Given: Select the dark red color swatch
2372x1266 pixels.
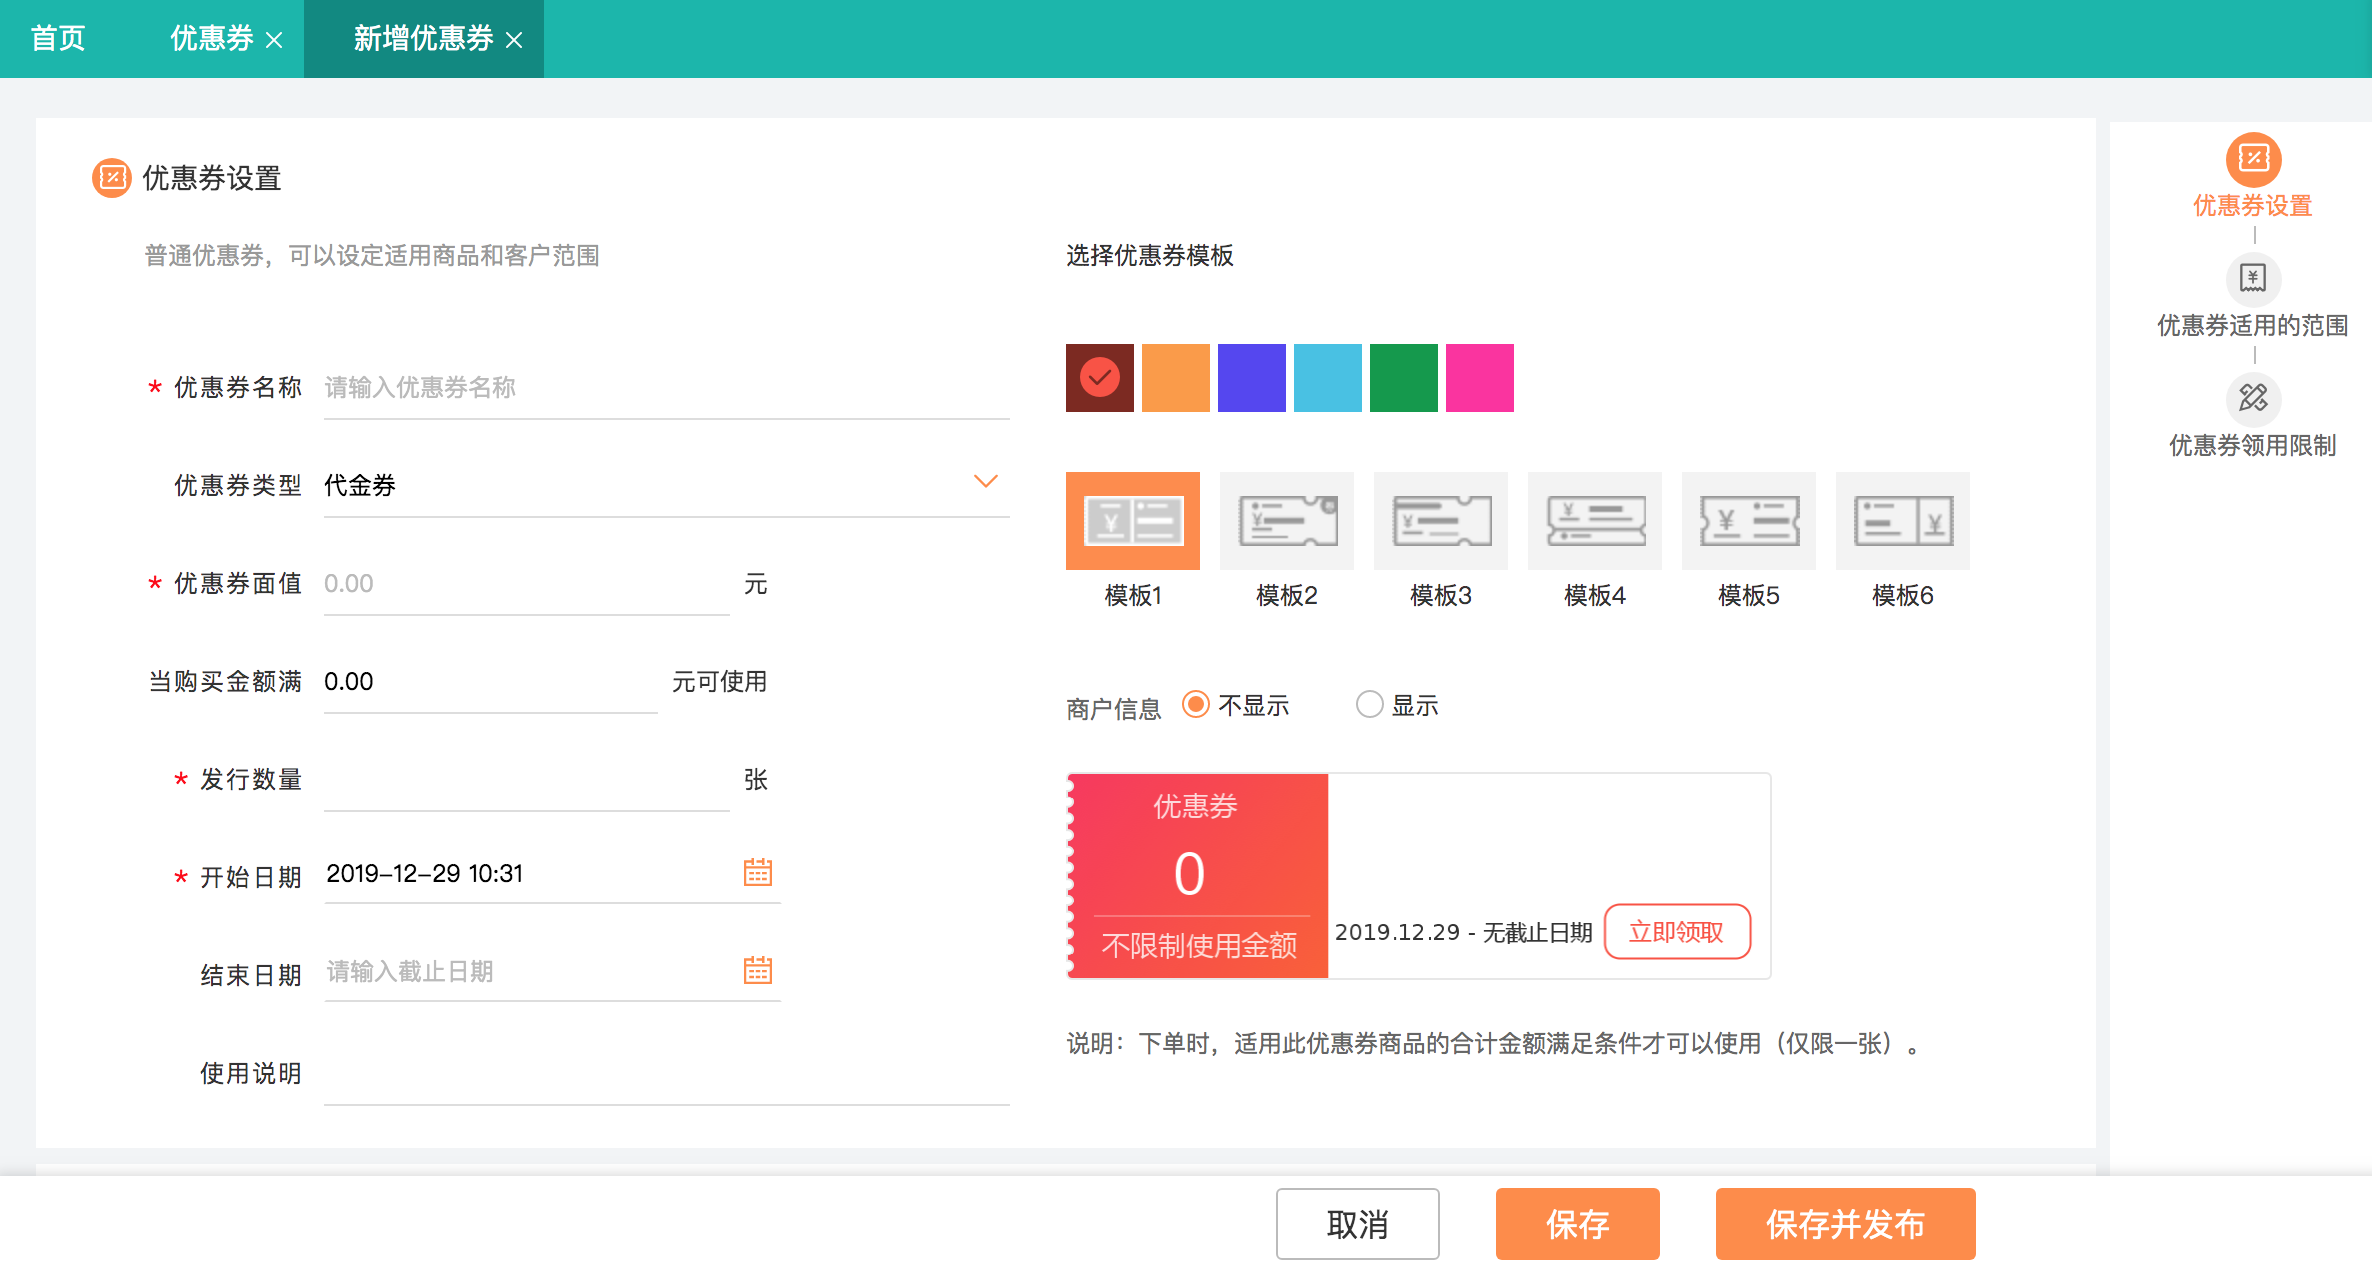Looking at the screenshot, I should 1098,375.
